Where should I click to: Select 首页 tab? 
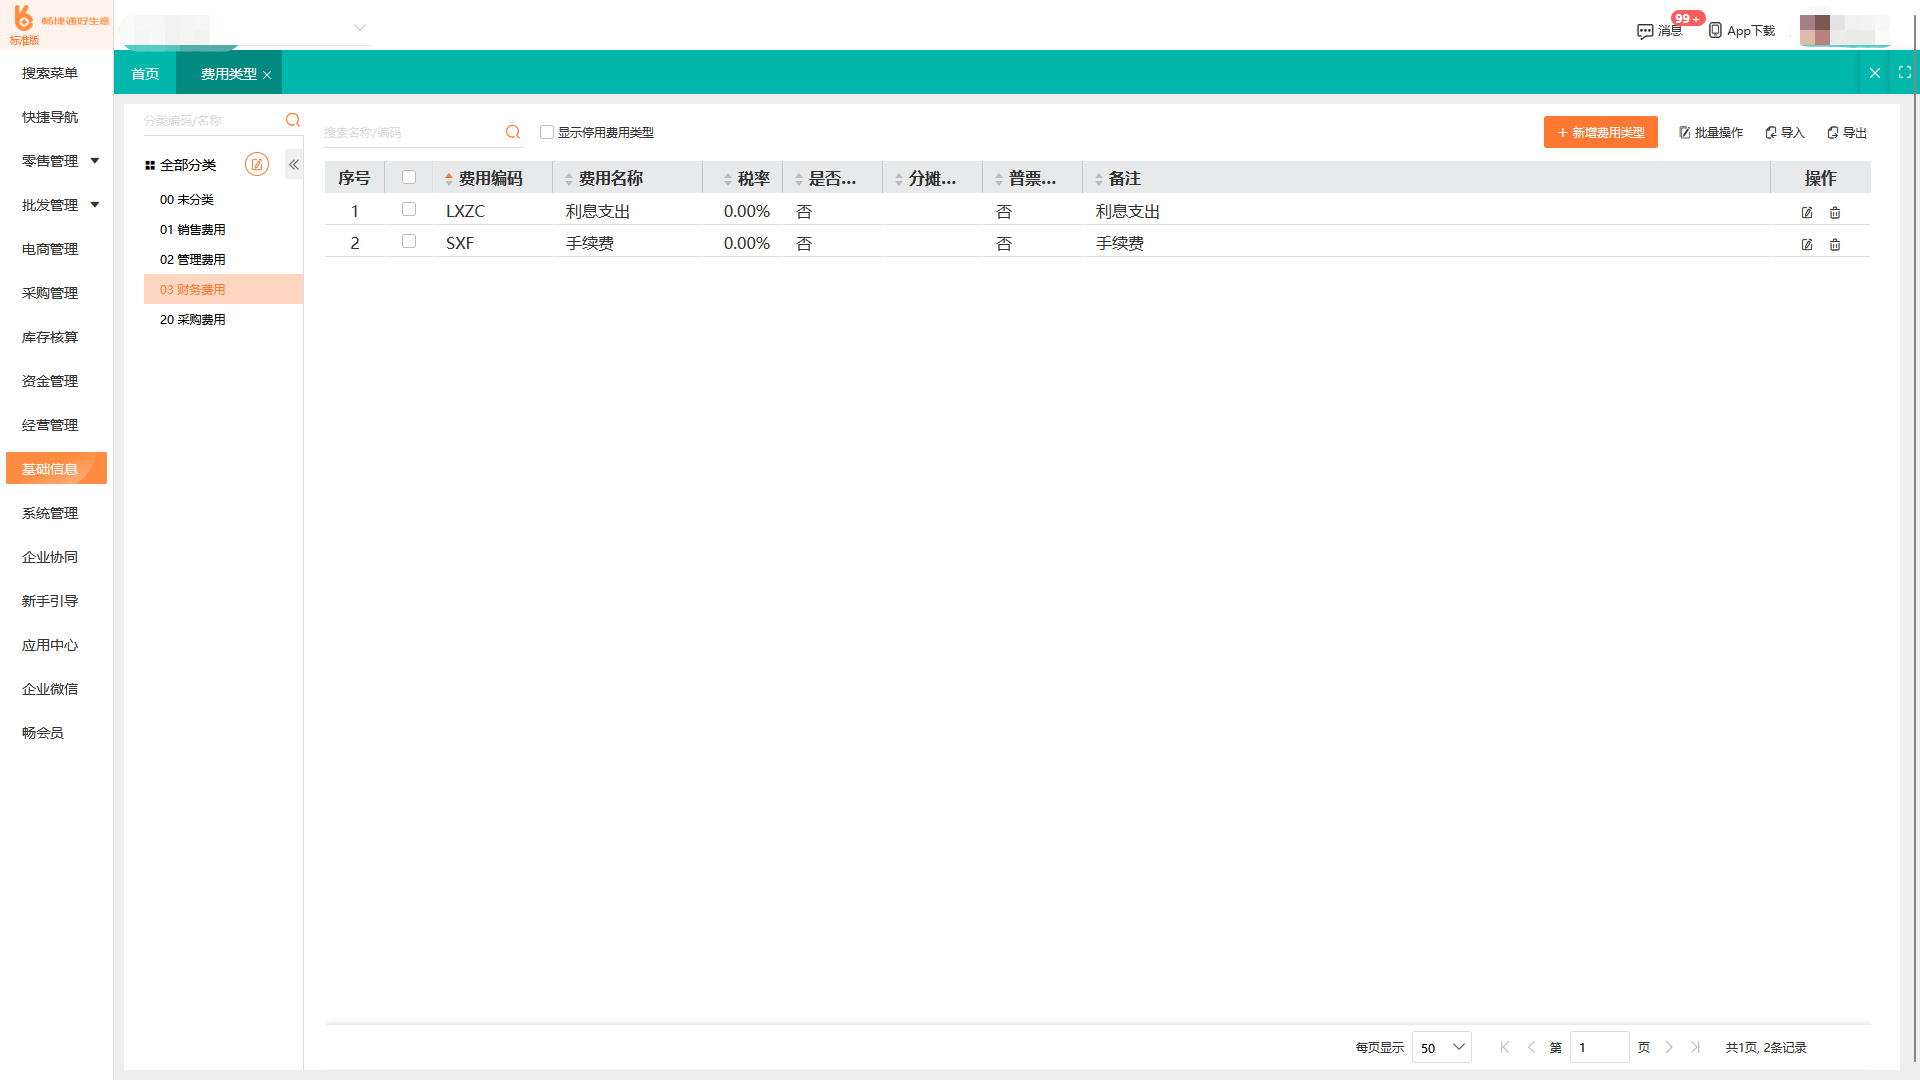pyautogui.click(x=145, y=74)
